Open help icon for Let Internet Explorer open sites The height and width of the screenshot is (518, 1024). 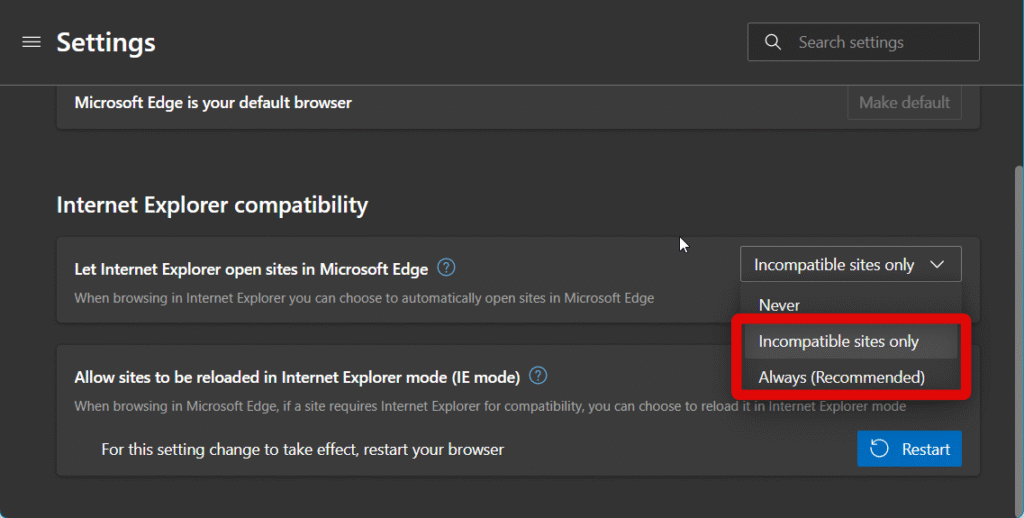tap(447, 268)
